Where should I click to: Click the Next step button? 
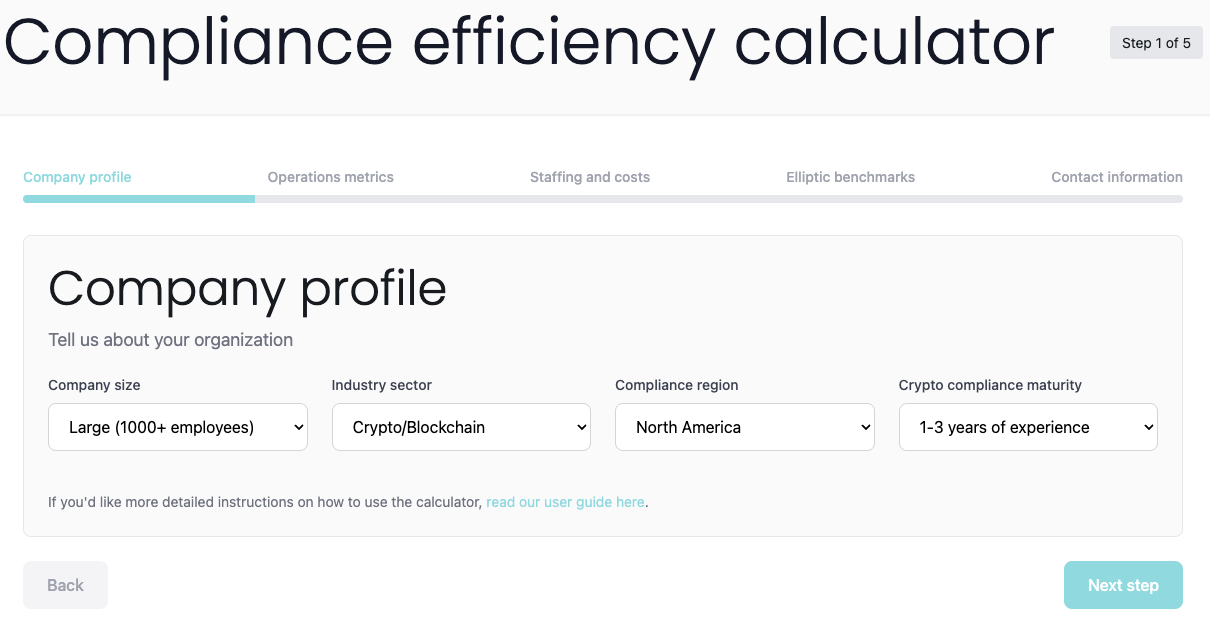coord(1123,585)
